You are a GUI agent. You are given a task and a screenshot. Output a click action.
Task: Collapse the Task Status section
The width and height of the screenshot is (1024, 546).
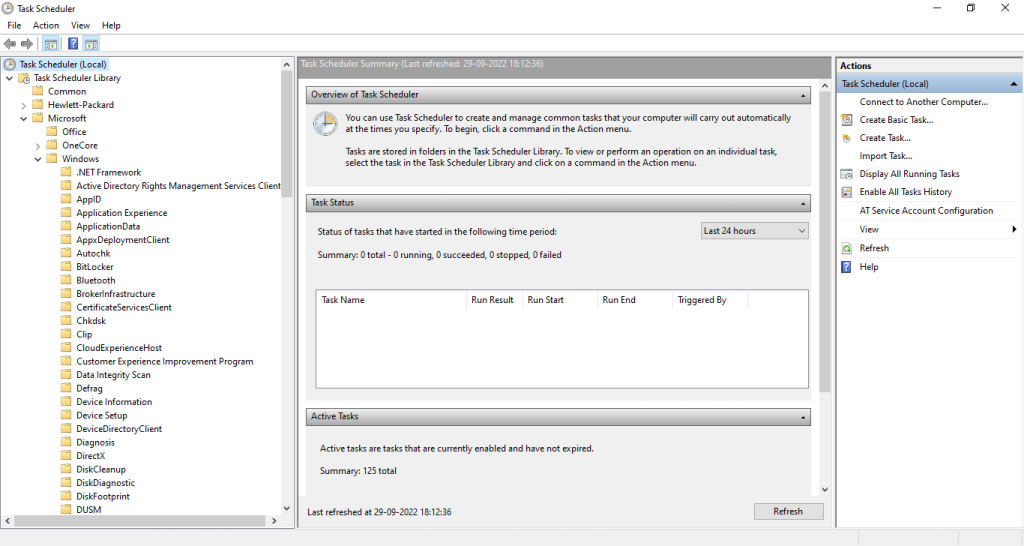(803, 204)
